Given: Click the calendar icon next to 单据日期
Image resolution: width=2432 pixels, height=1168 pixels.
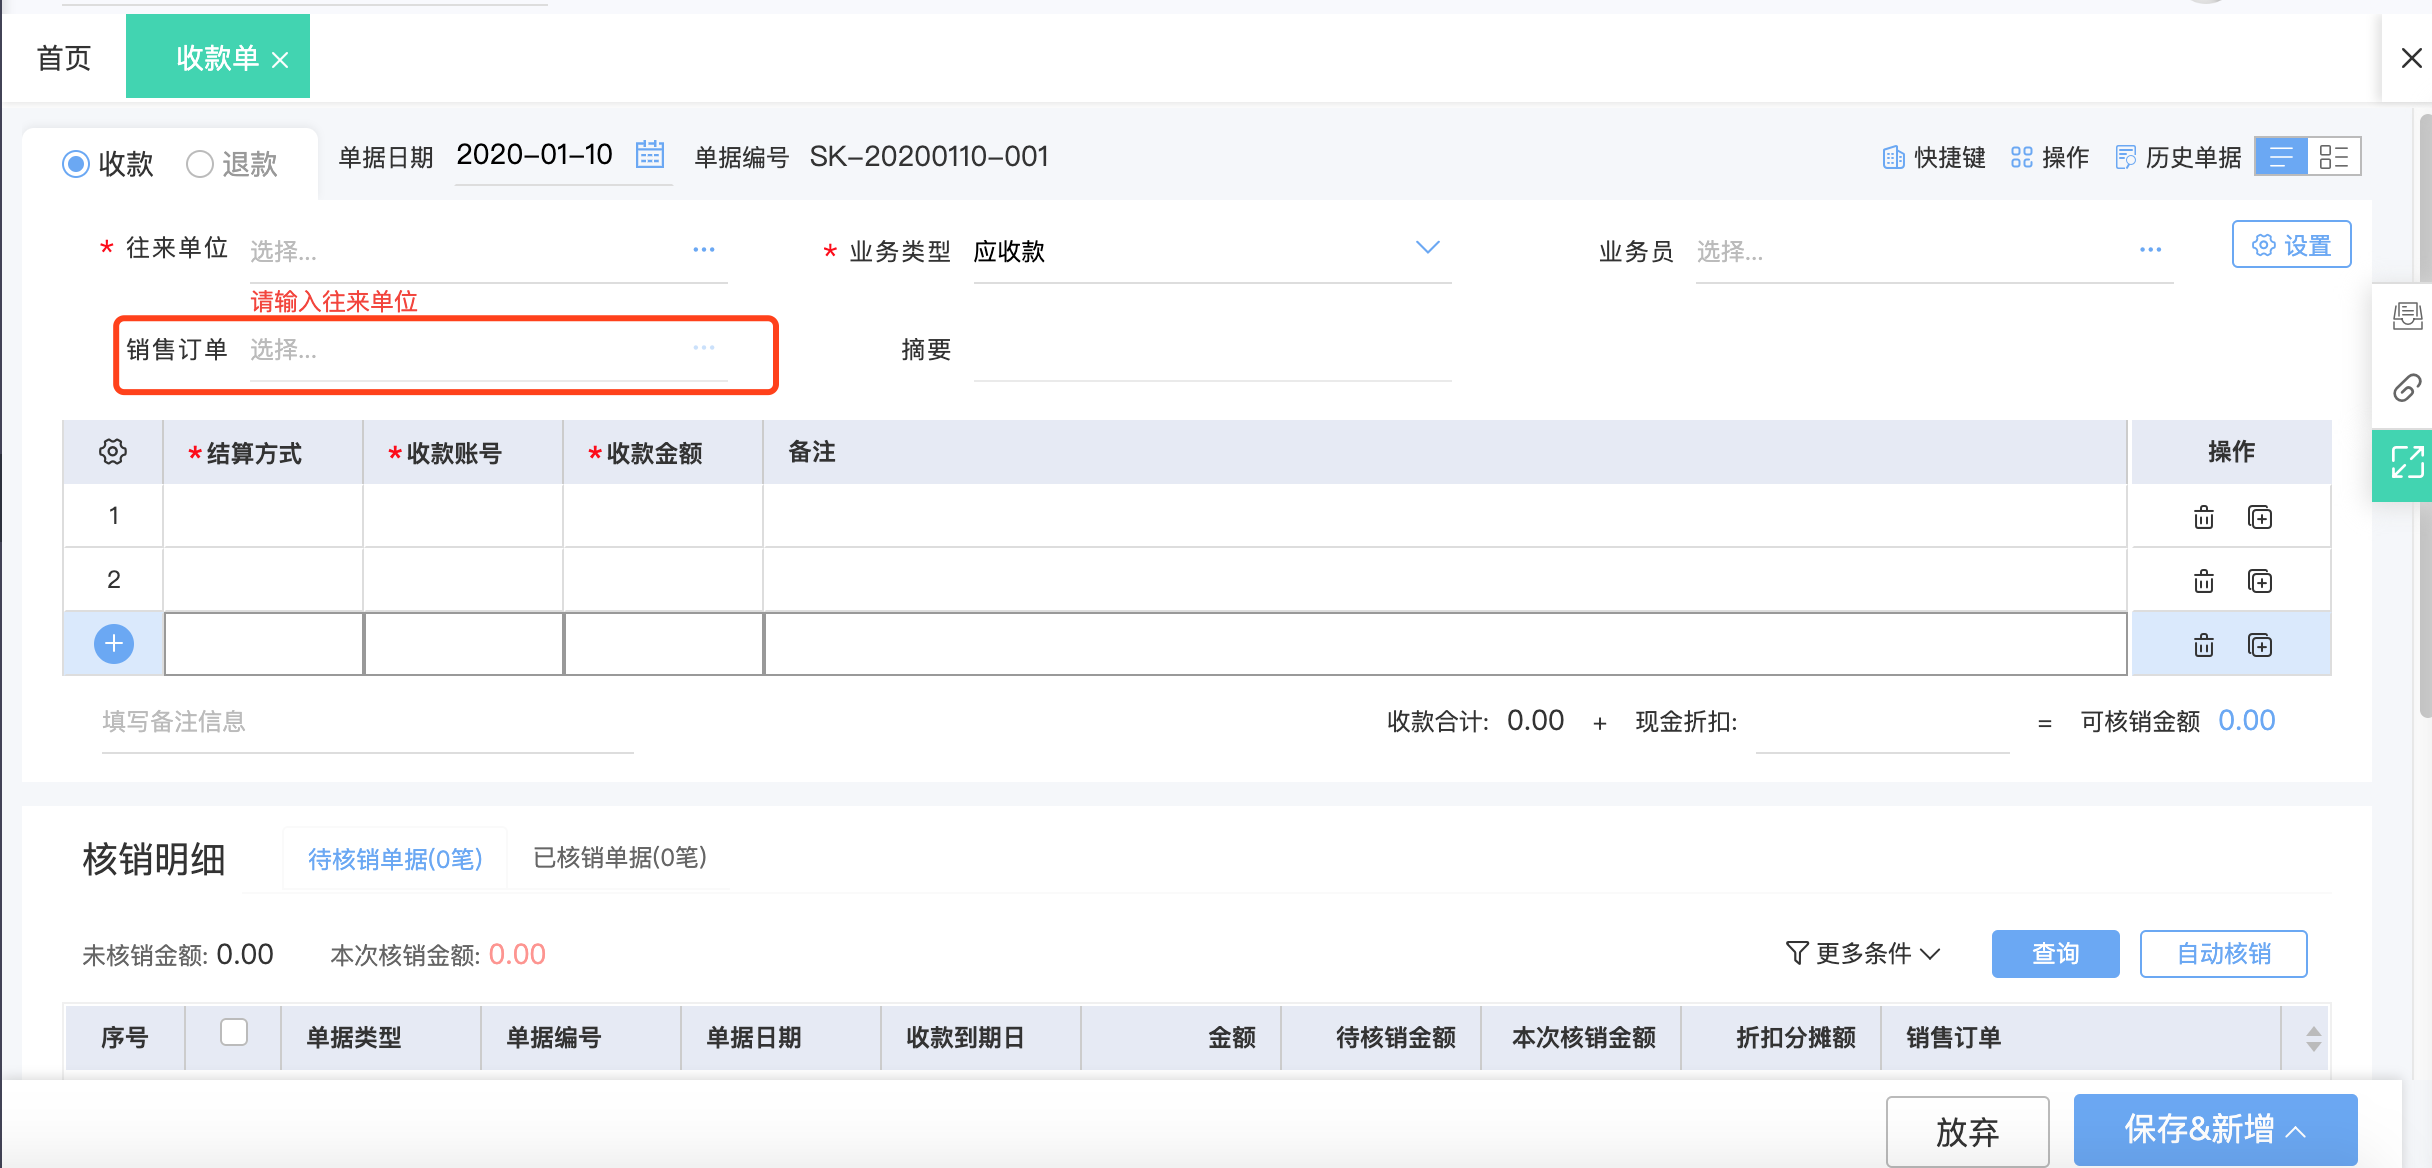Looking at the screenshot, I should pos(651,155).
